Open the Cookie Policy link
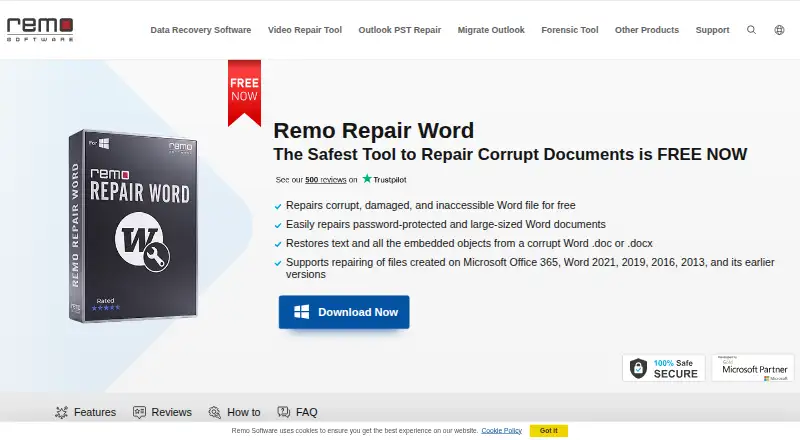 click(501, 431)
